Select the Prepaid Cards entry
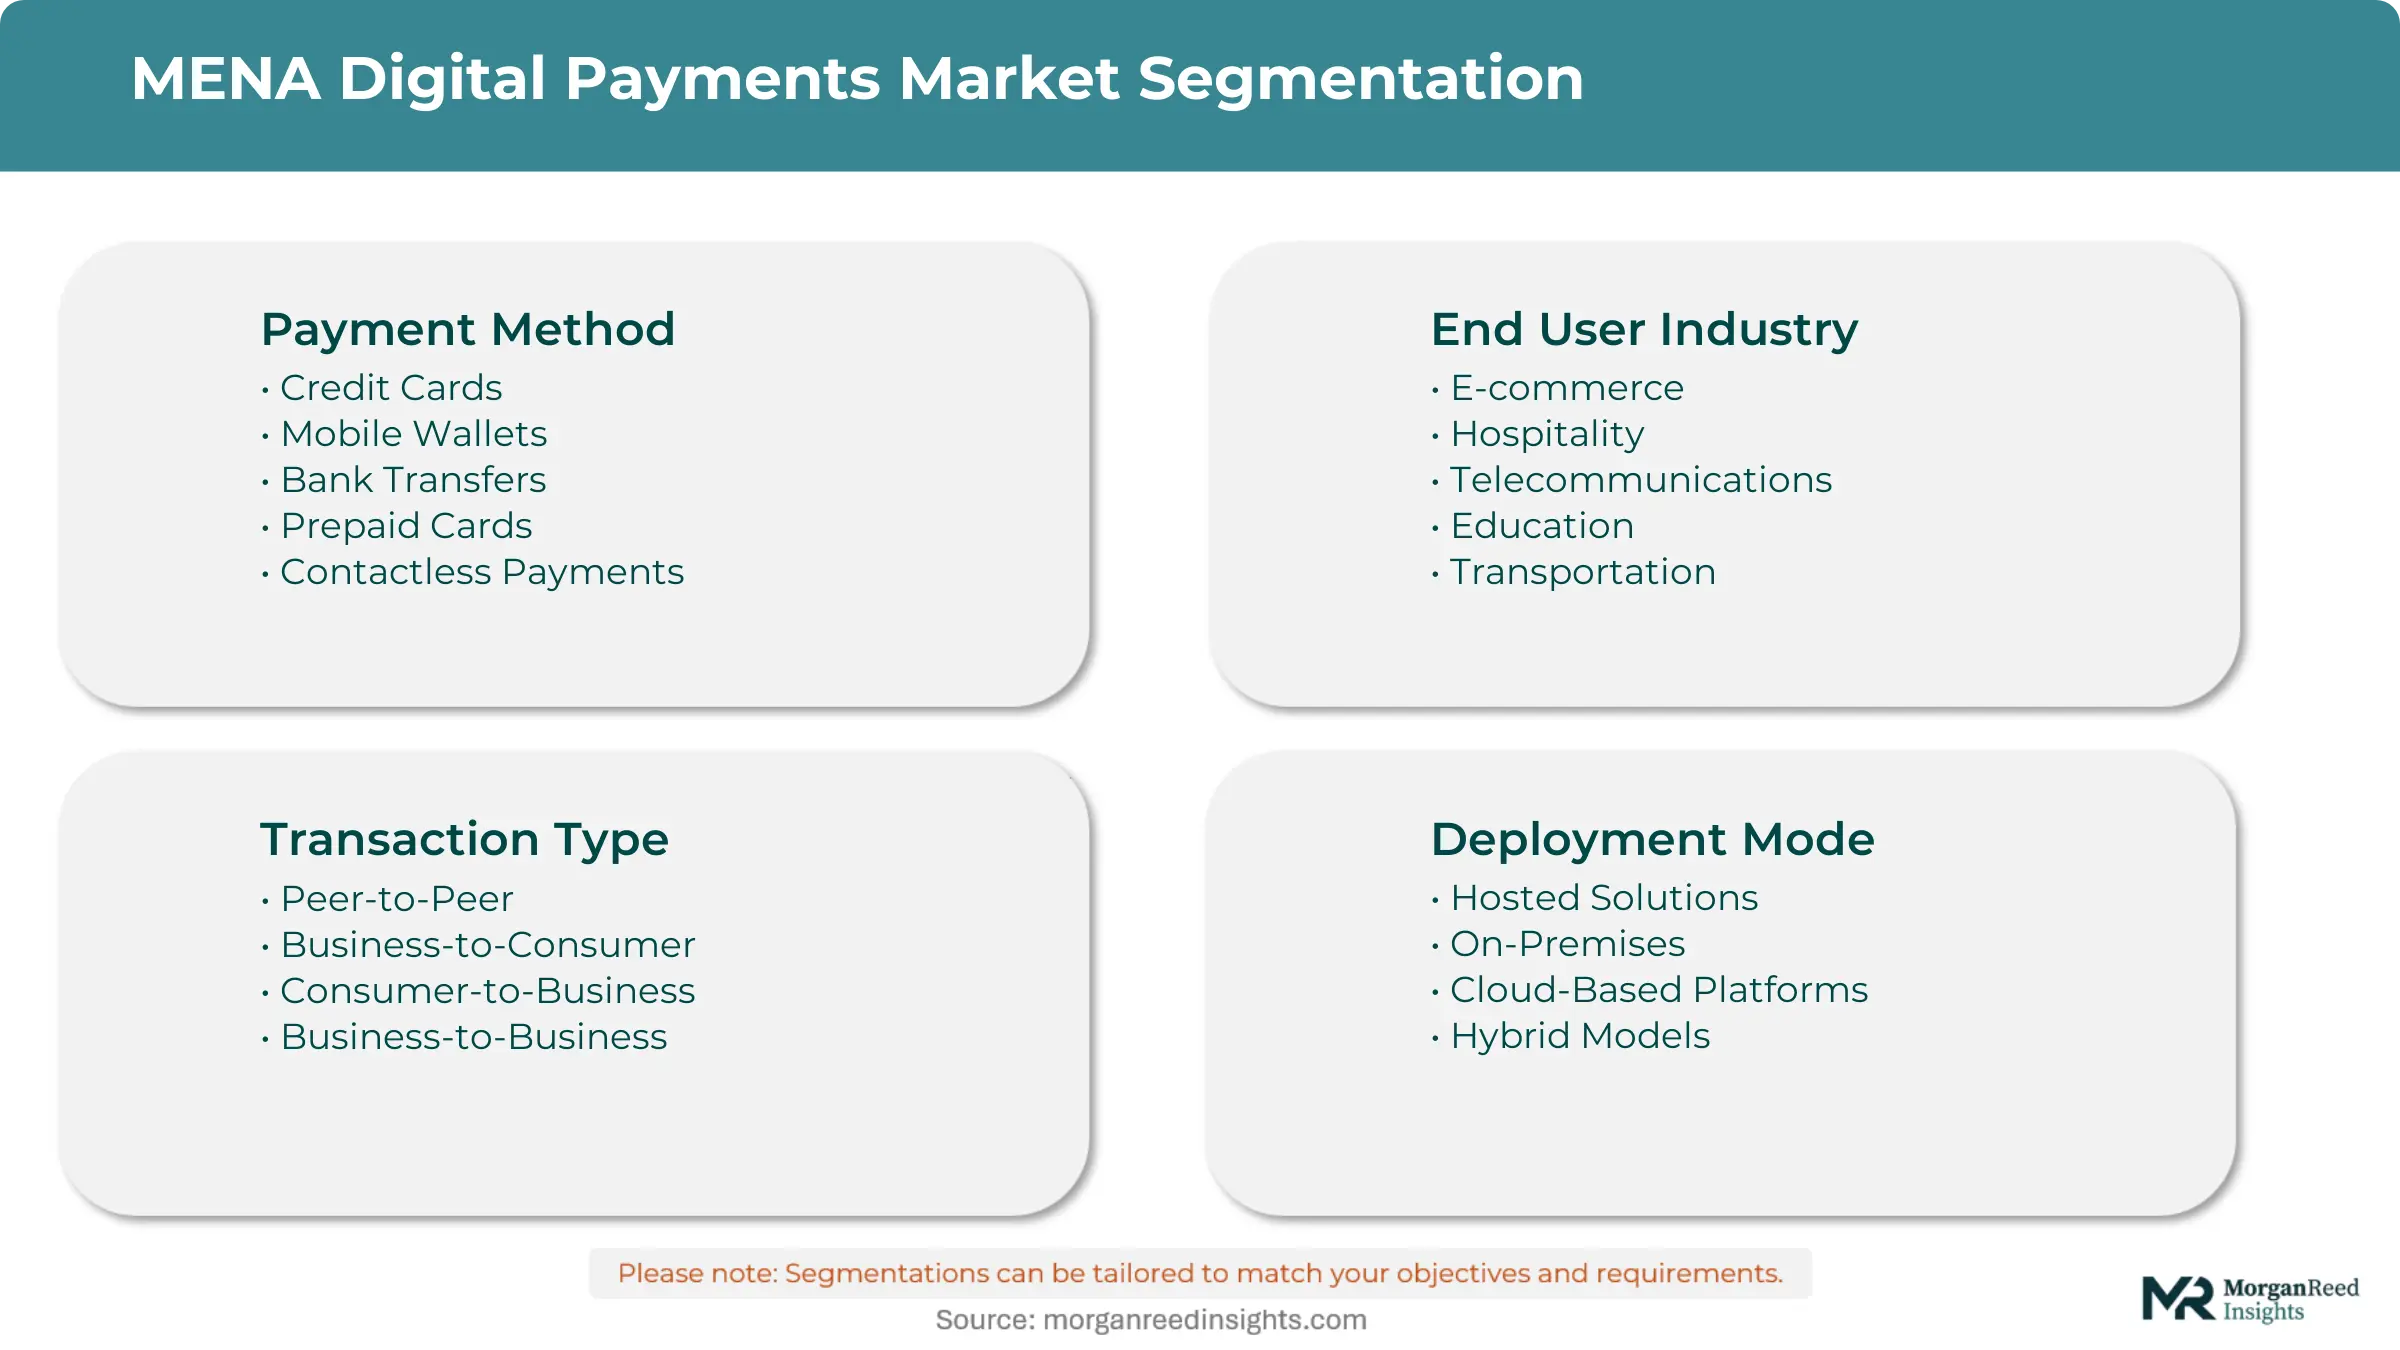The image size is (2400, 1350). tap(405, 526)
